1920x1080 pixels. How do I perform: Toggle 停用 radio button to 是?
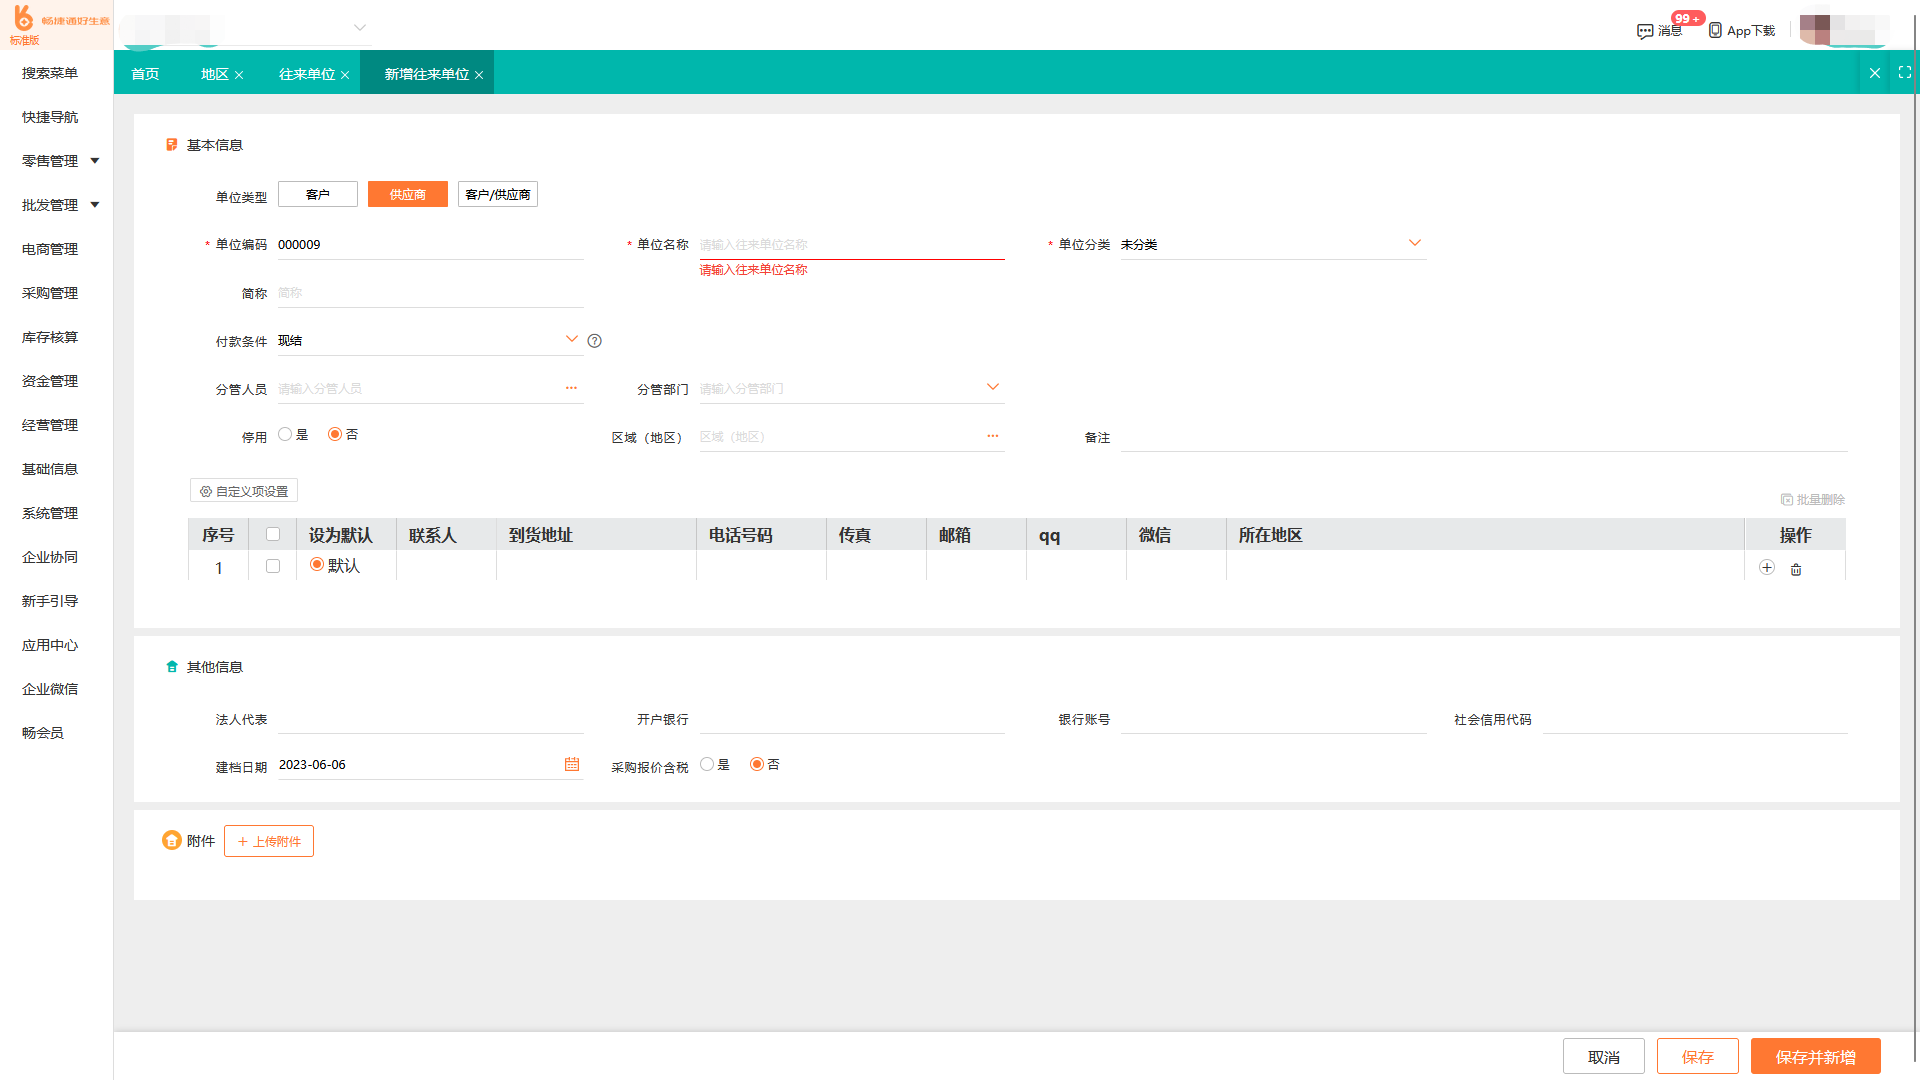click(286, 434)
